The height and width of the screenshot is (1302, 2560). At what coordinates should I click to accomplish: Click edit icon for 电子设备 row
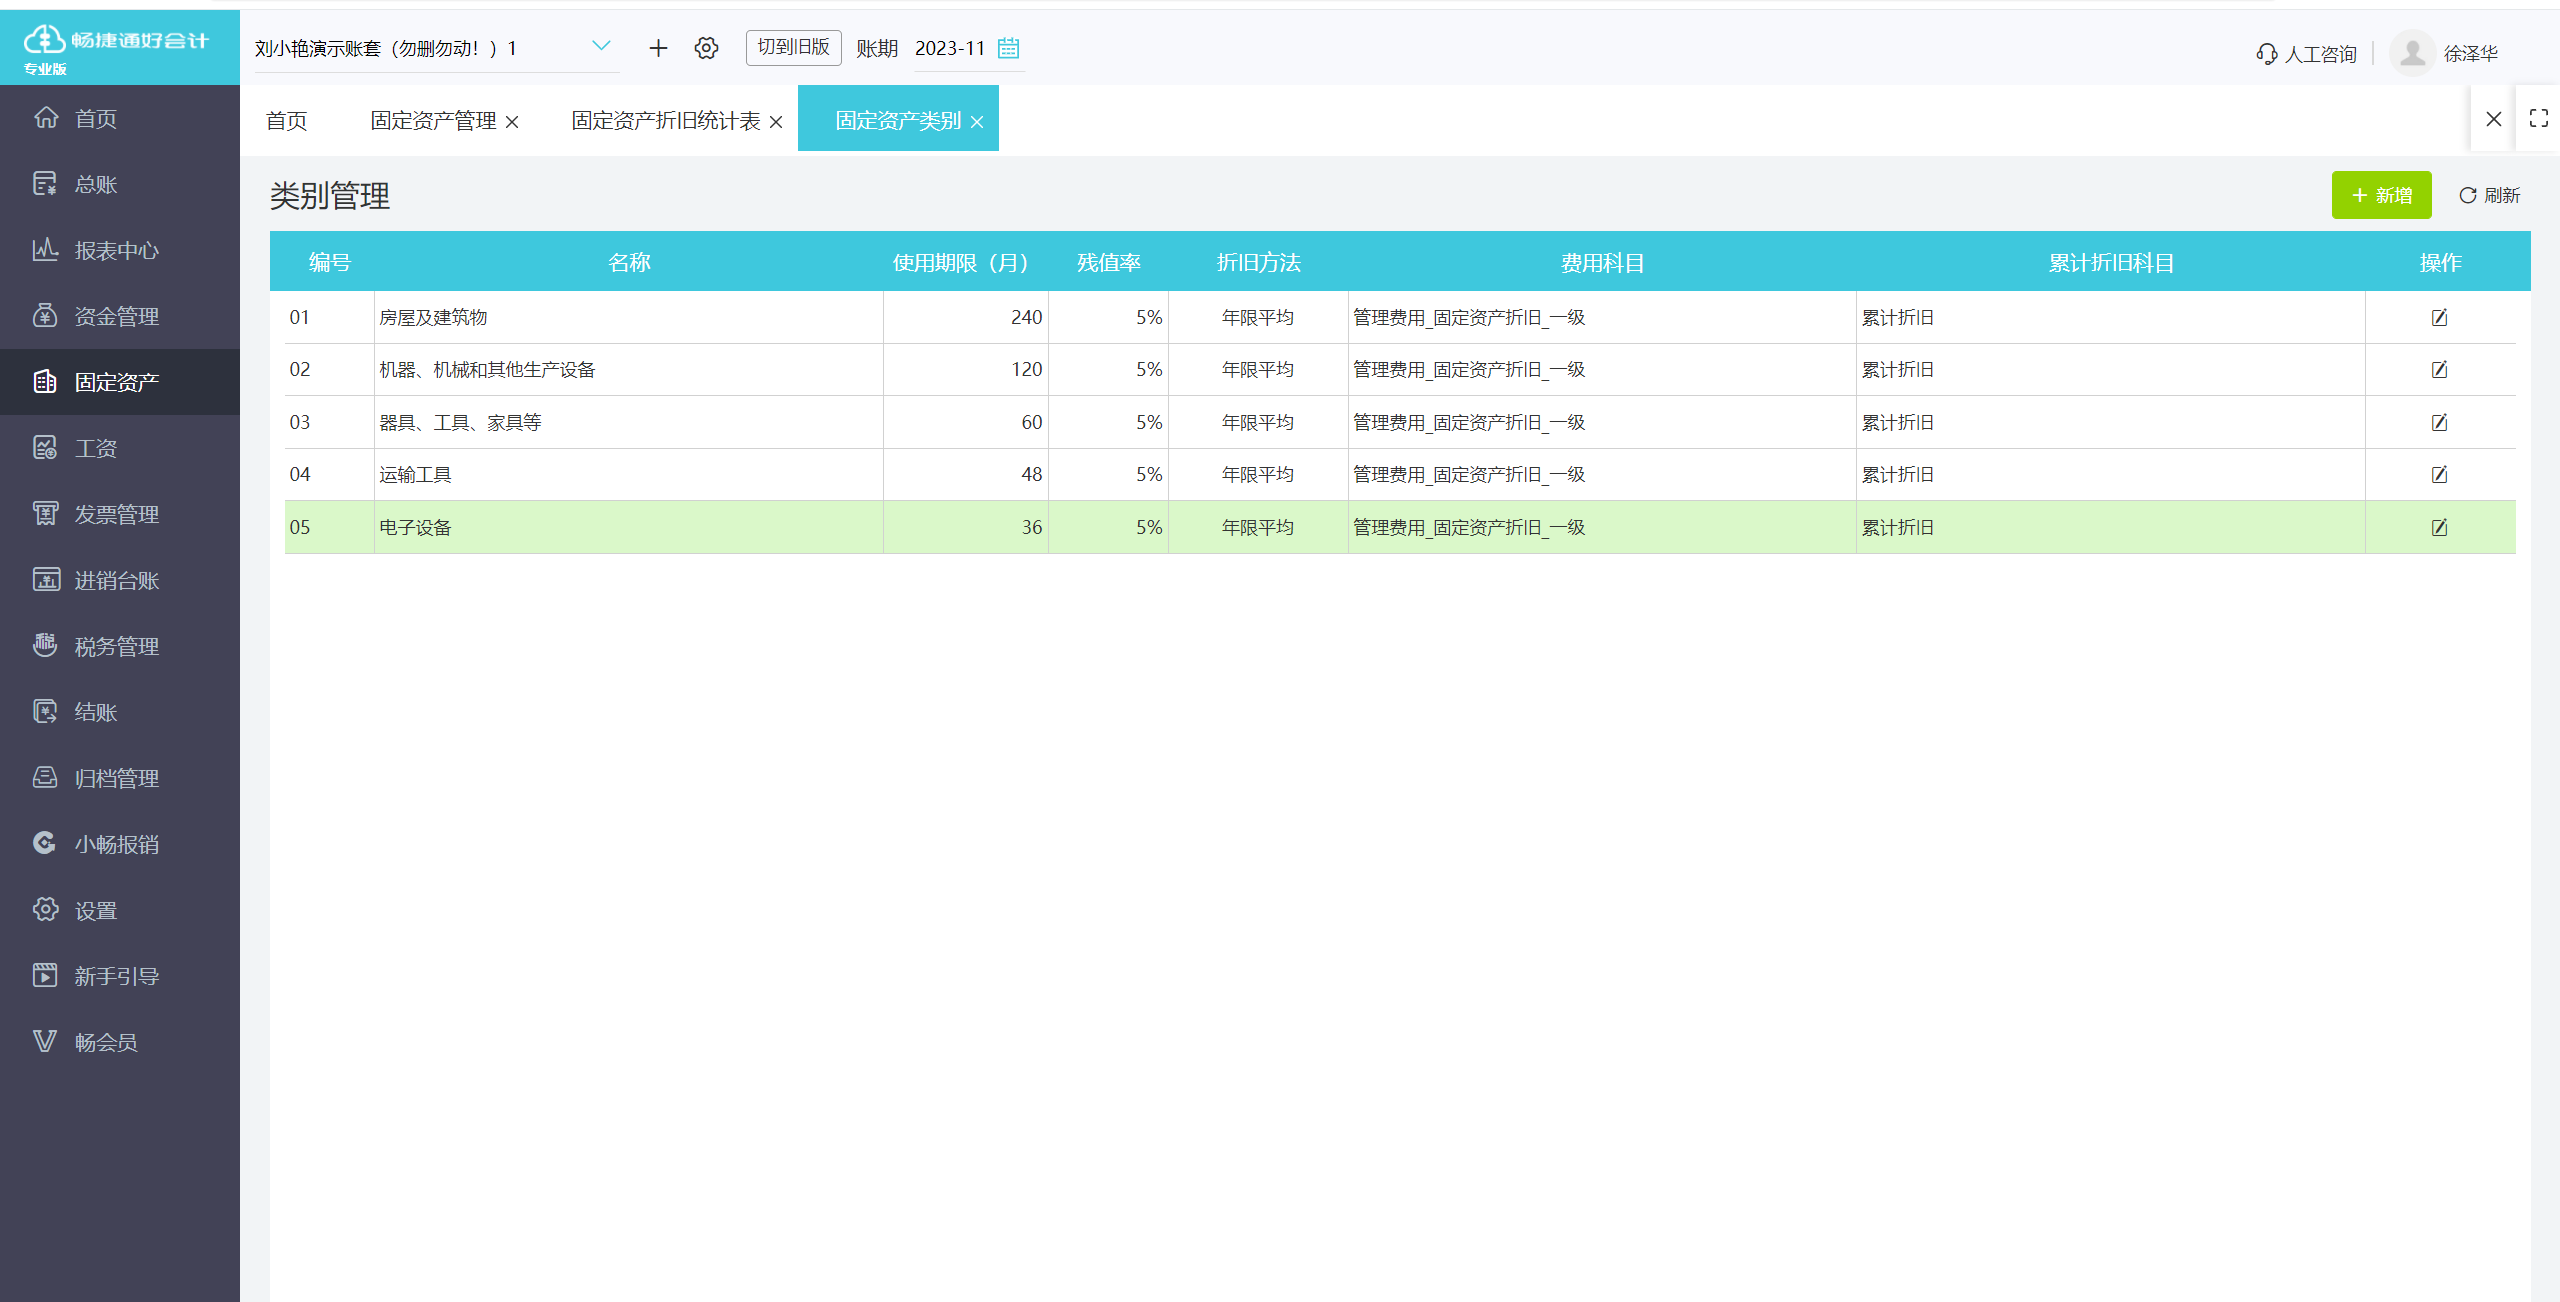[x=2437, y=526]
